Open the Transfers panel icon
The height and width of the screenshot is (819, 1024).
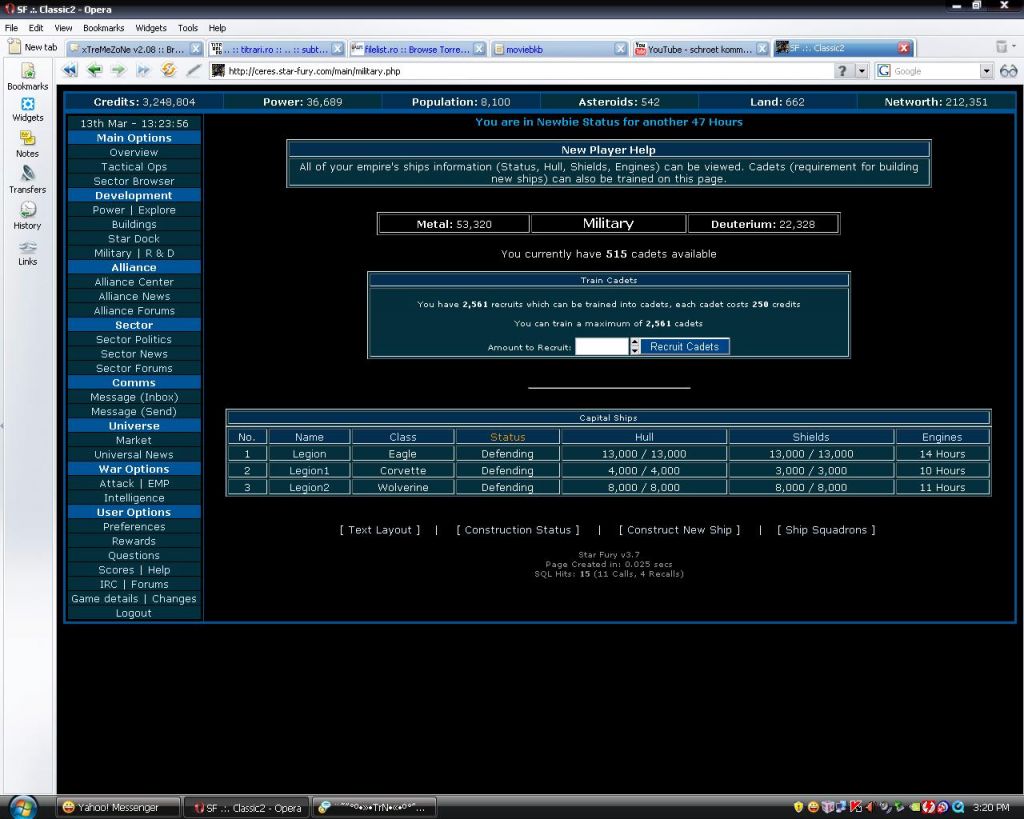pos(27,176)
